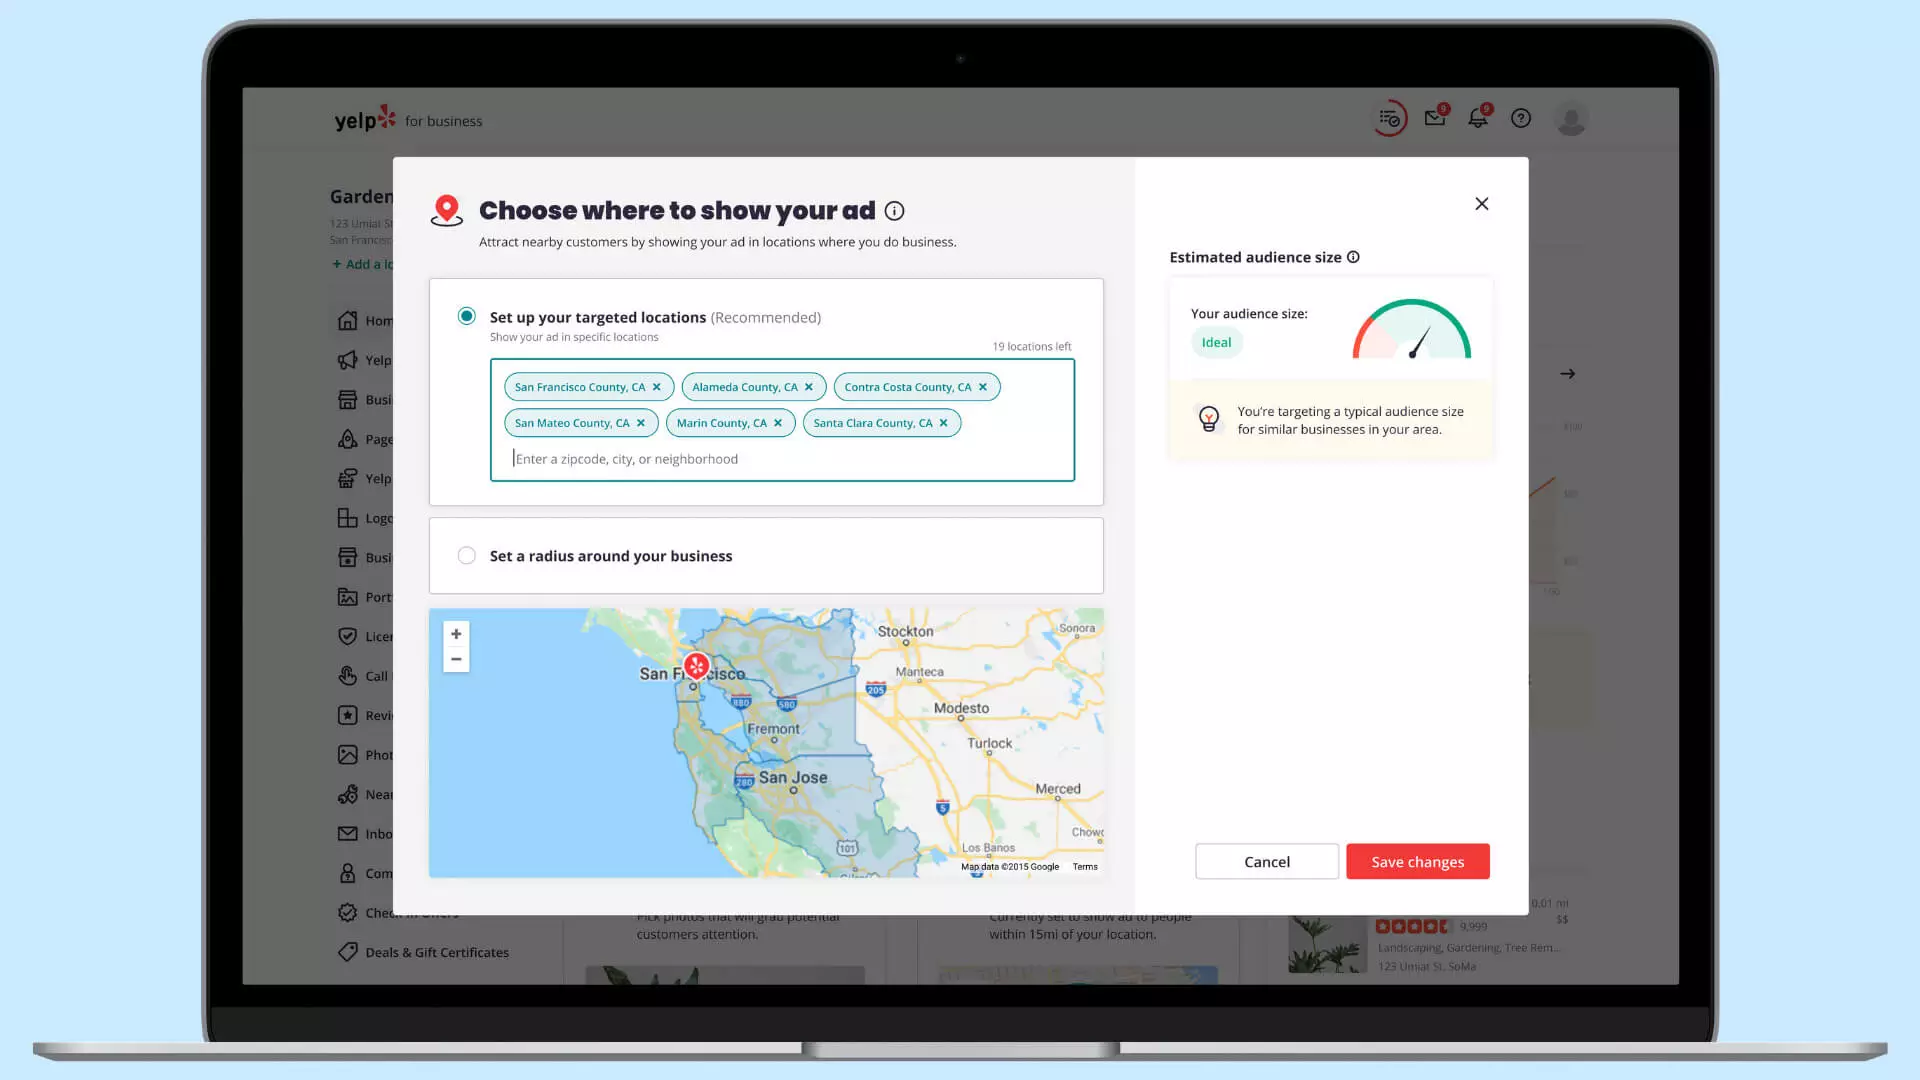Click the Checkup offers sidebar icon
Viewport: 1920px width, 1080px height.
(347, 911)
